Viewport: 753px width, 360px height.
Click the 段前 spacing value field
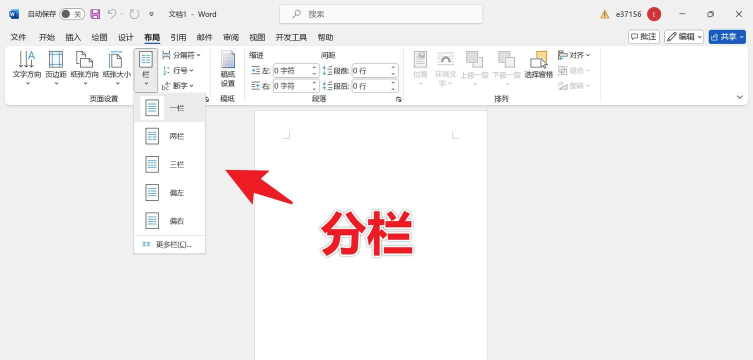point(370,71)
